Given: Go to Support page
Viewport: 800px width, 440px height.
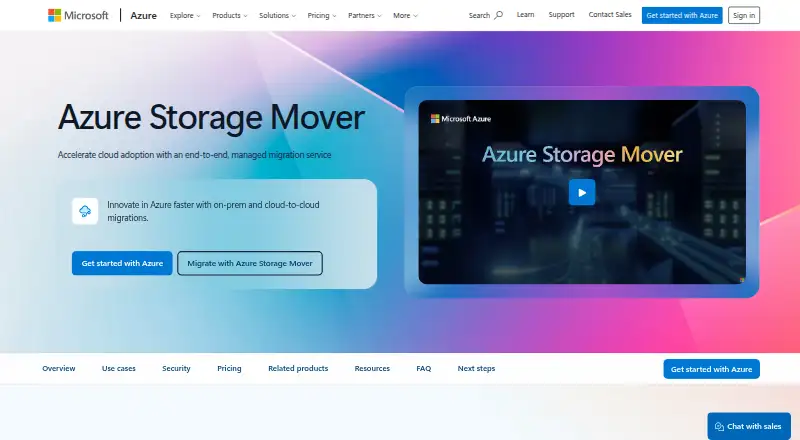Looking at the screenshot, I should coord(561,15).
